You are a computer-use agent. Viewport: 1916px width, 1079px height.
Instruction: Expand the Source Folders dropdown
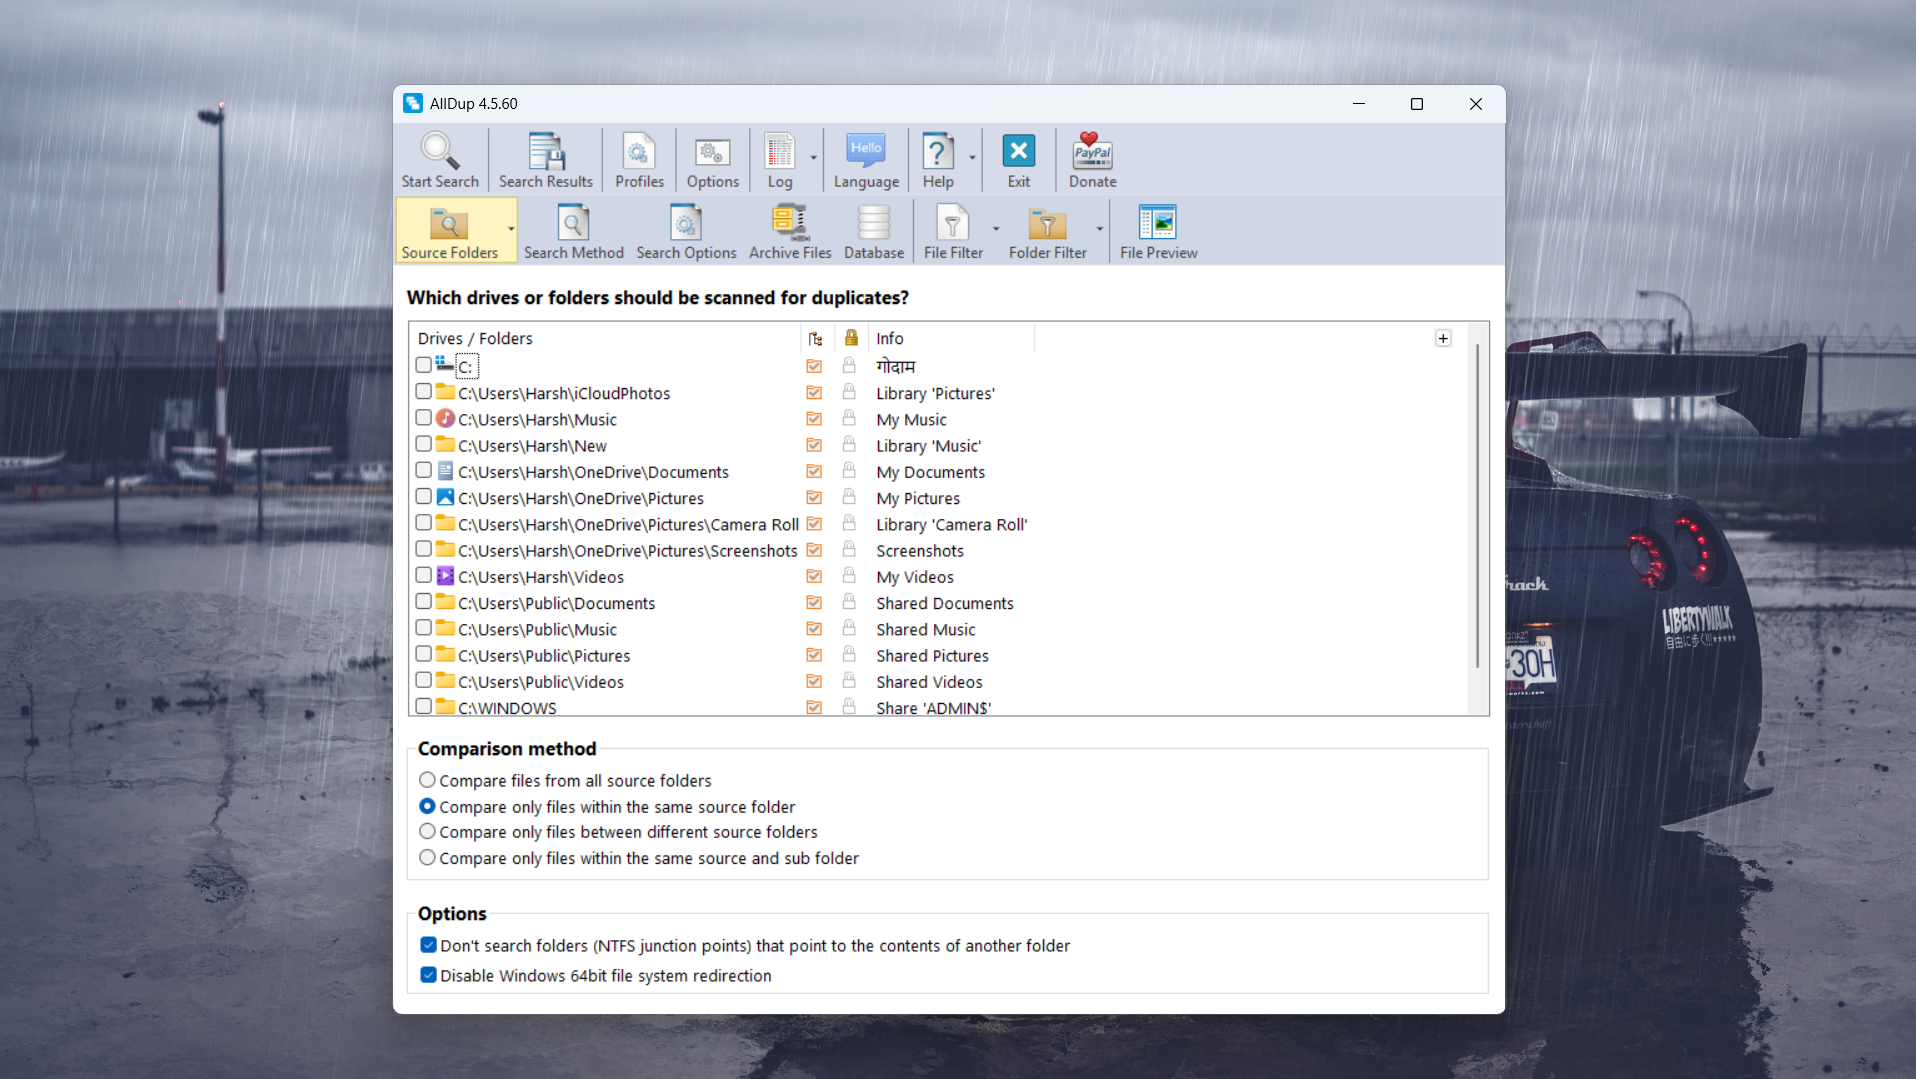pyautogui.click(x=510, y=231)
